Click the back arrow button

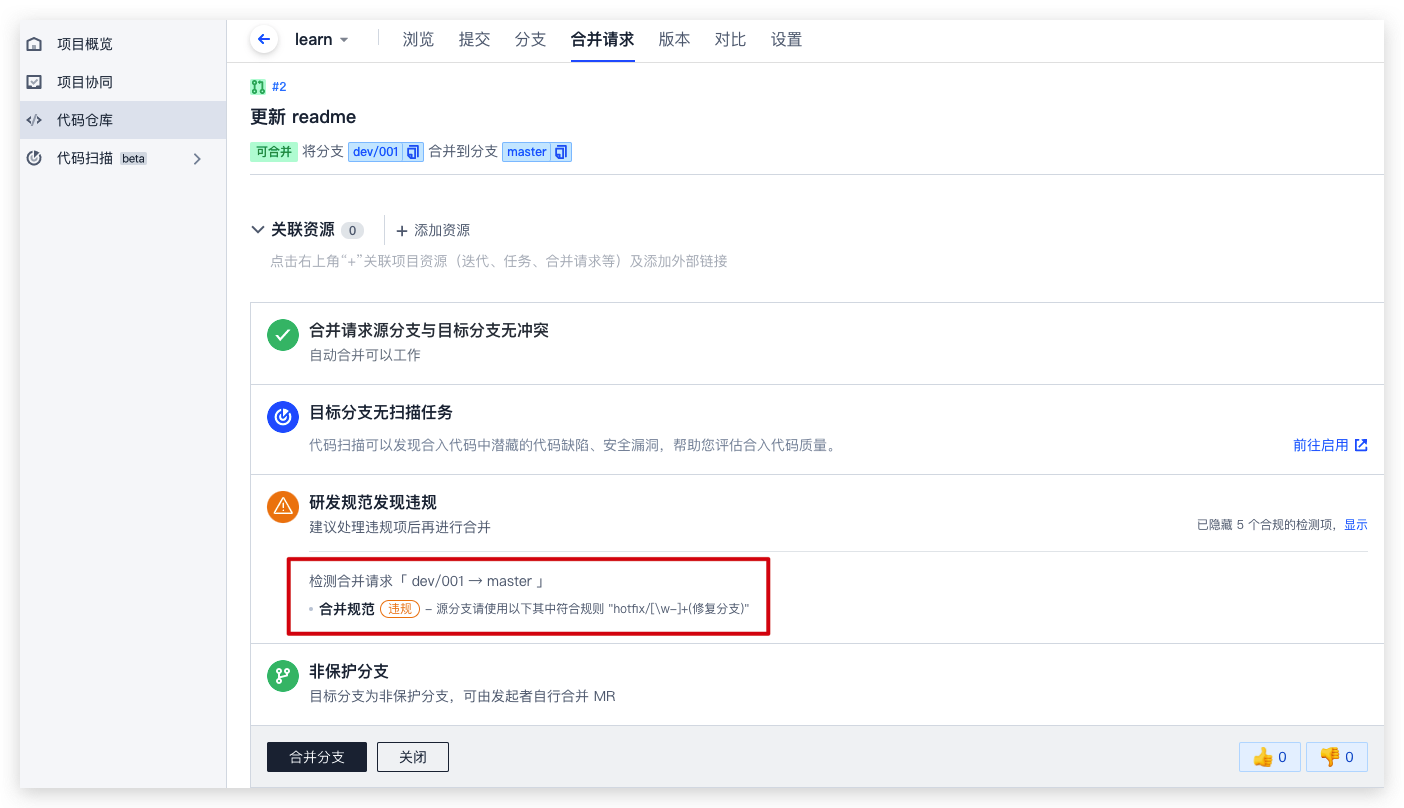click(264, 40)
